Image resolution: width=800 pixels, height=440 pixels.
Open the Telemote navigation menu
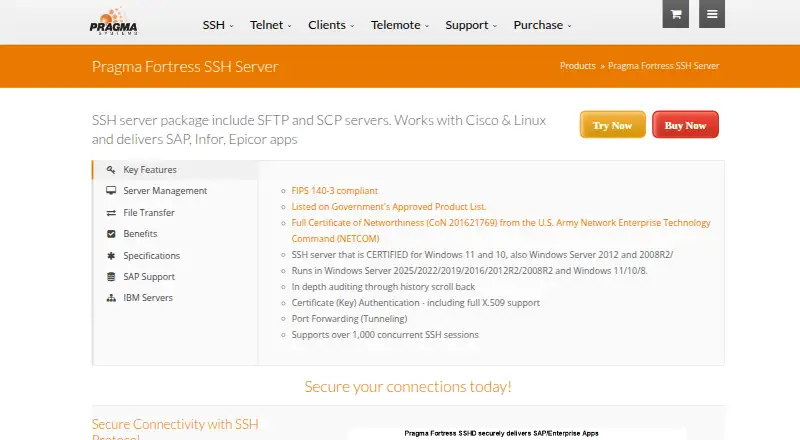(x=399, y=25)
